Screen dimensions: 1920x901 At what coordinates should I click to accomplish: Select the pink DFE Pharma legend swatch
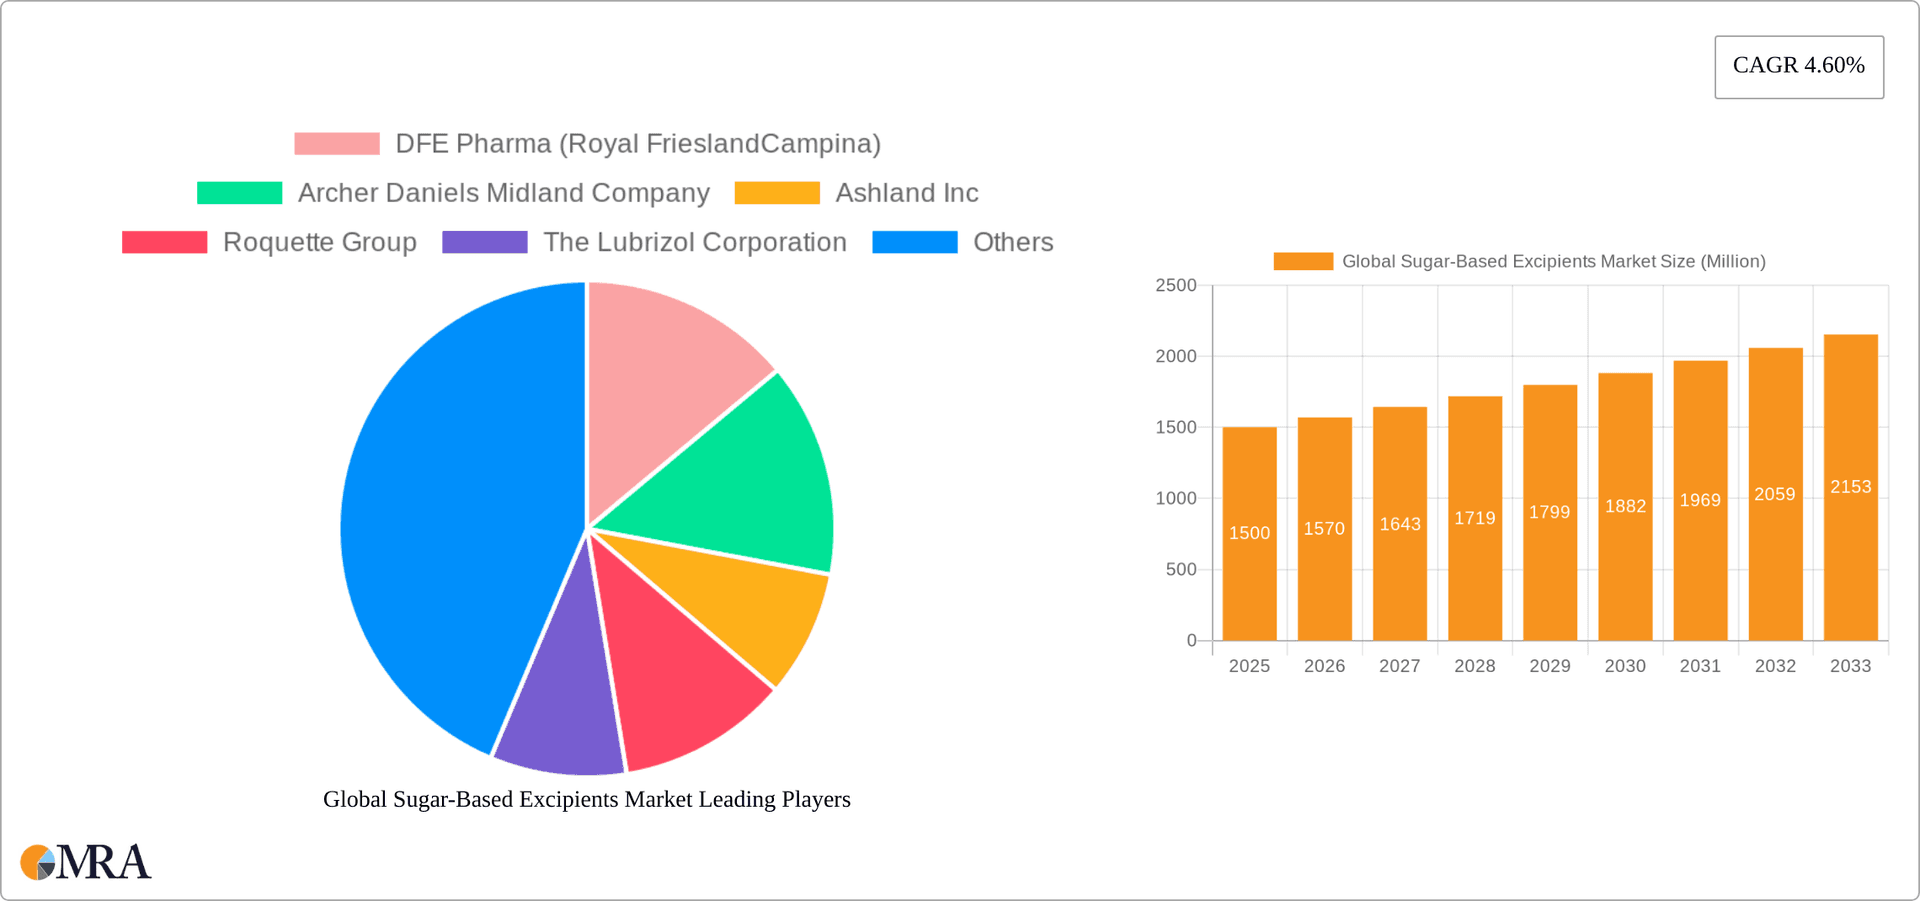pyautogui.click(x=336, y=143)
